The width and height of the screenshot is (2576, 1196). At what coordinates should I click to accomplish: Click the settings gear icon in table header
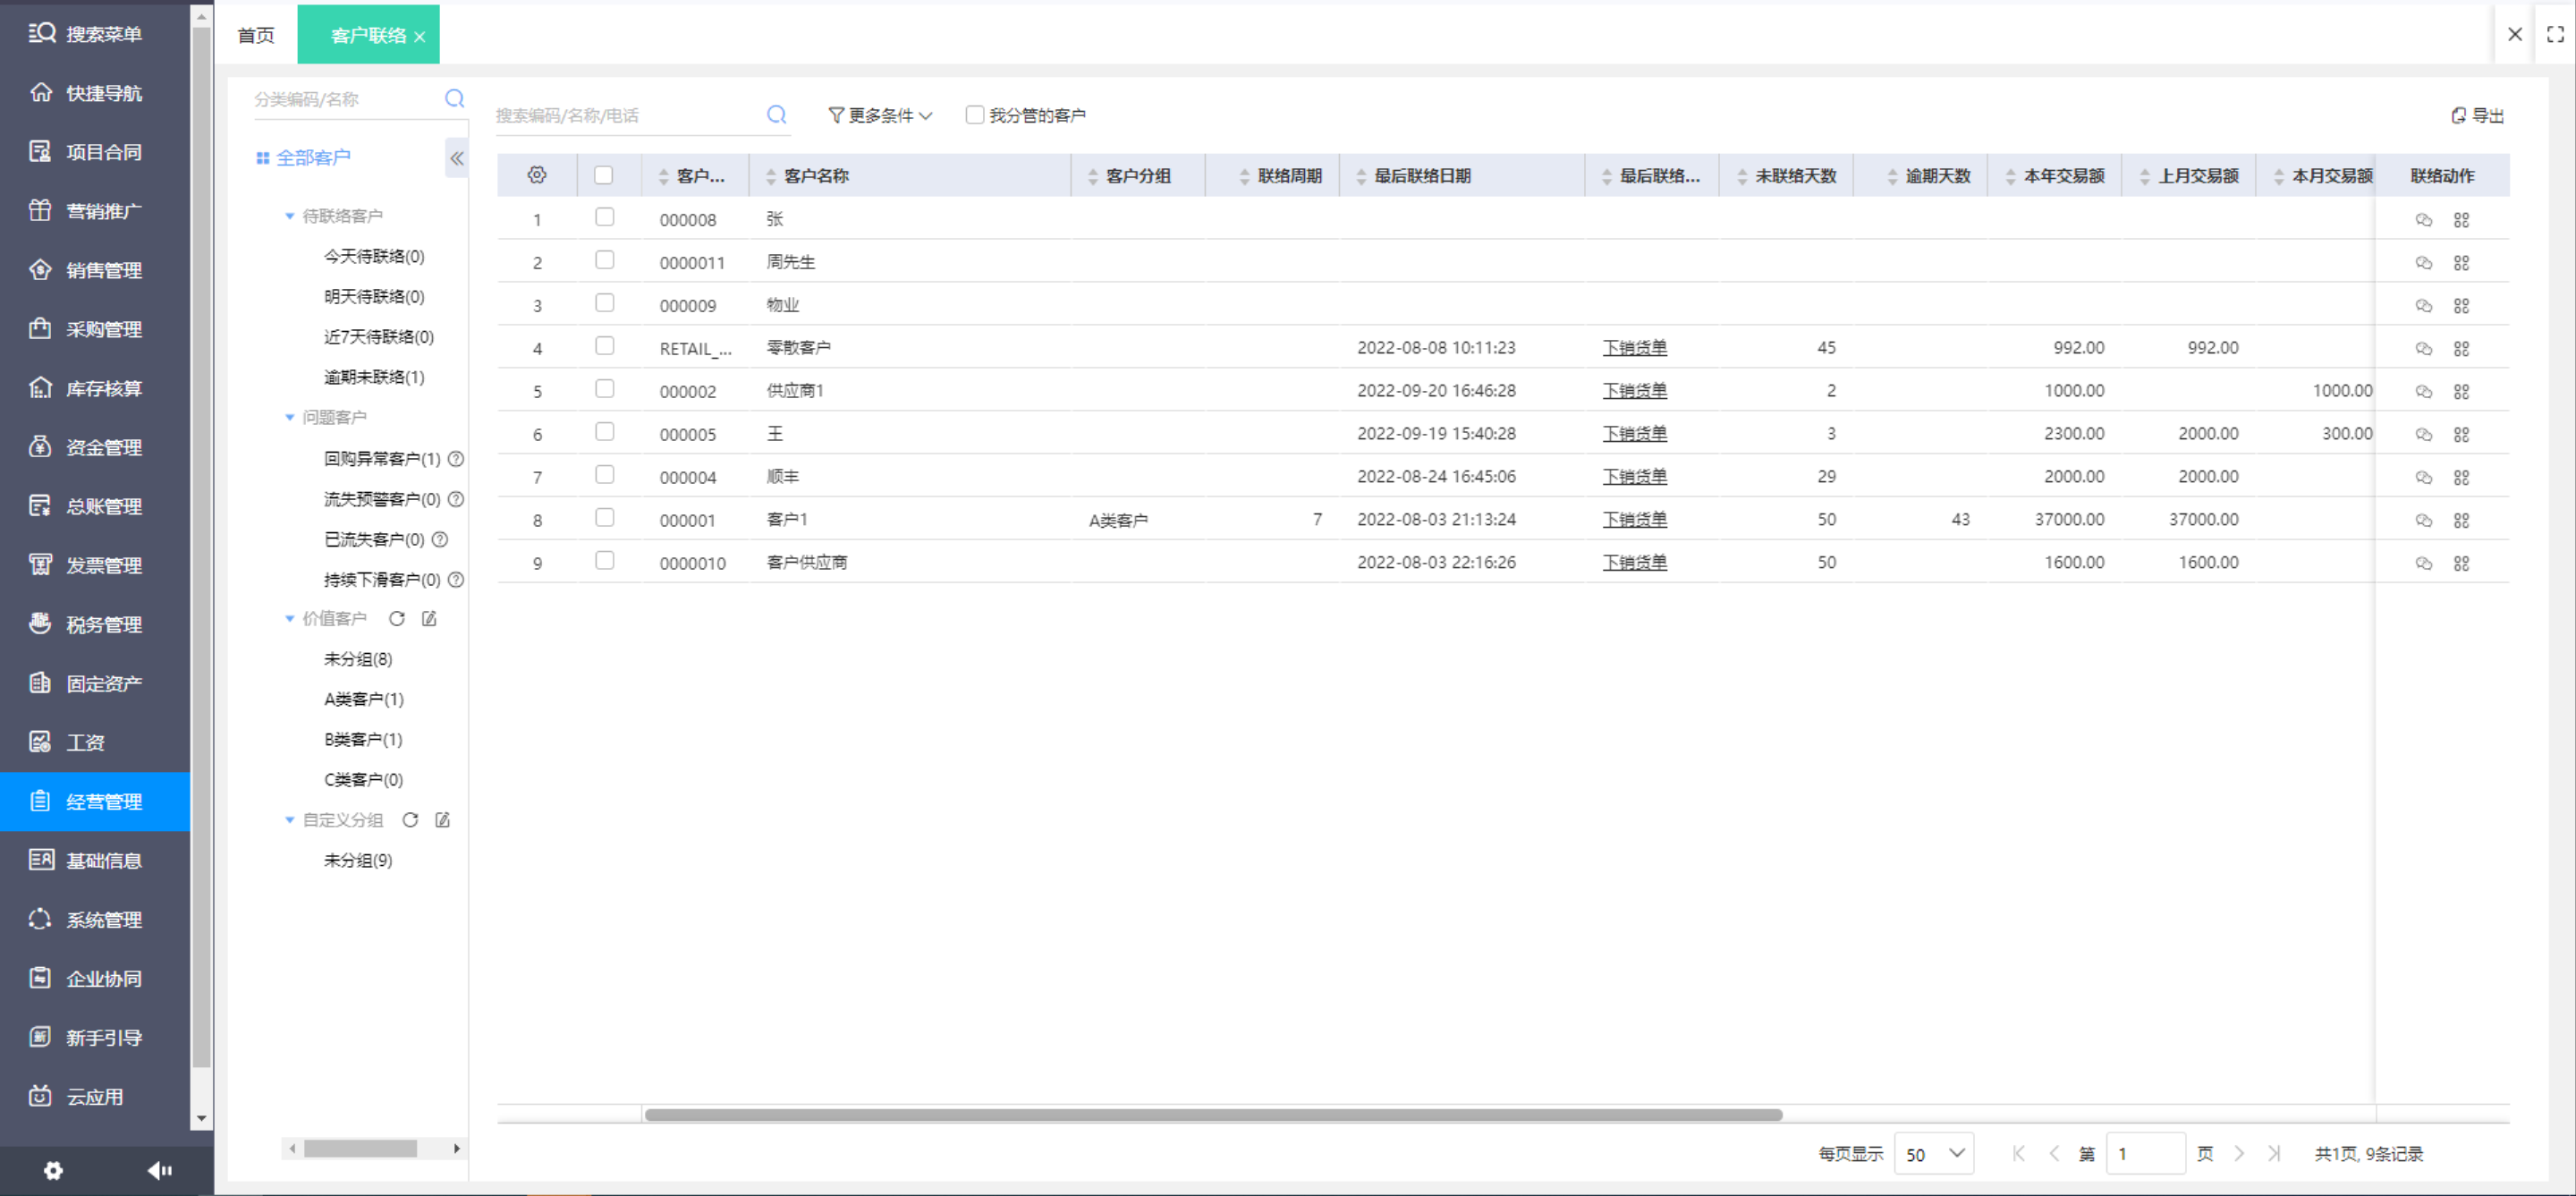pyautogui.click(x=538, y=177)
